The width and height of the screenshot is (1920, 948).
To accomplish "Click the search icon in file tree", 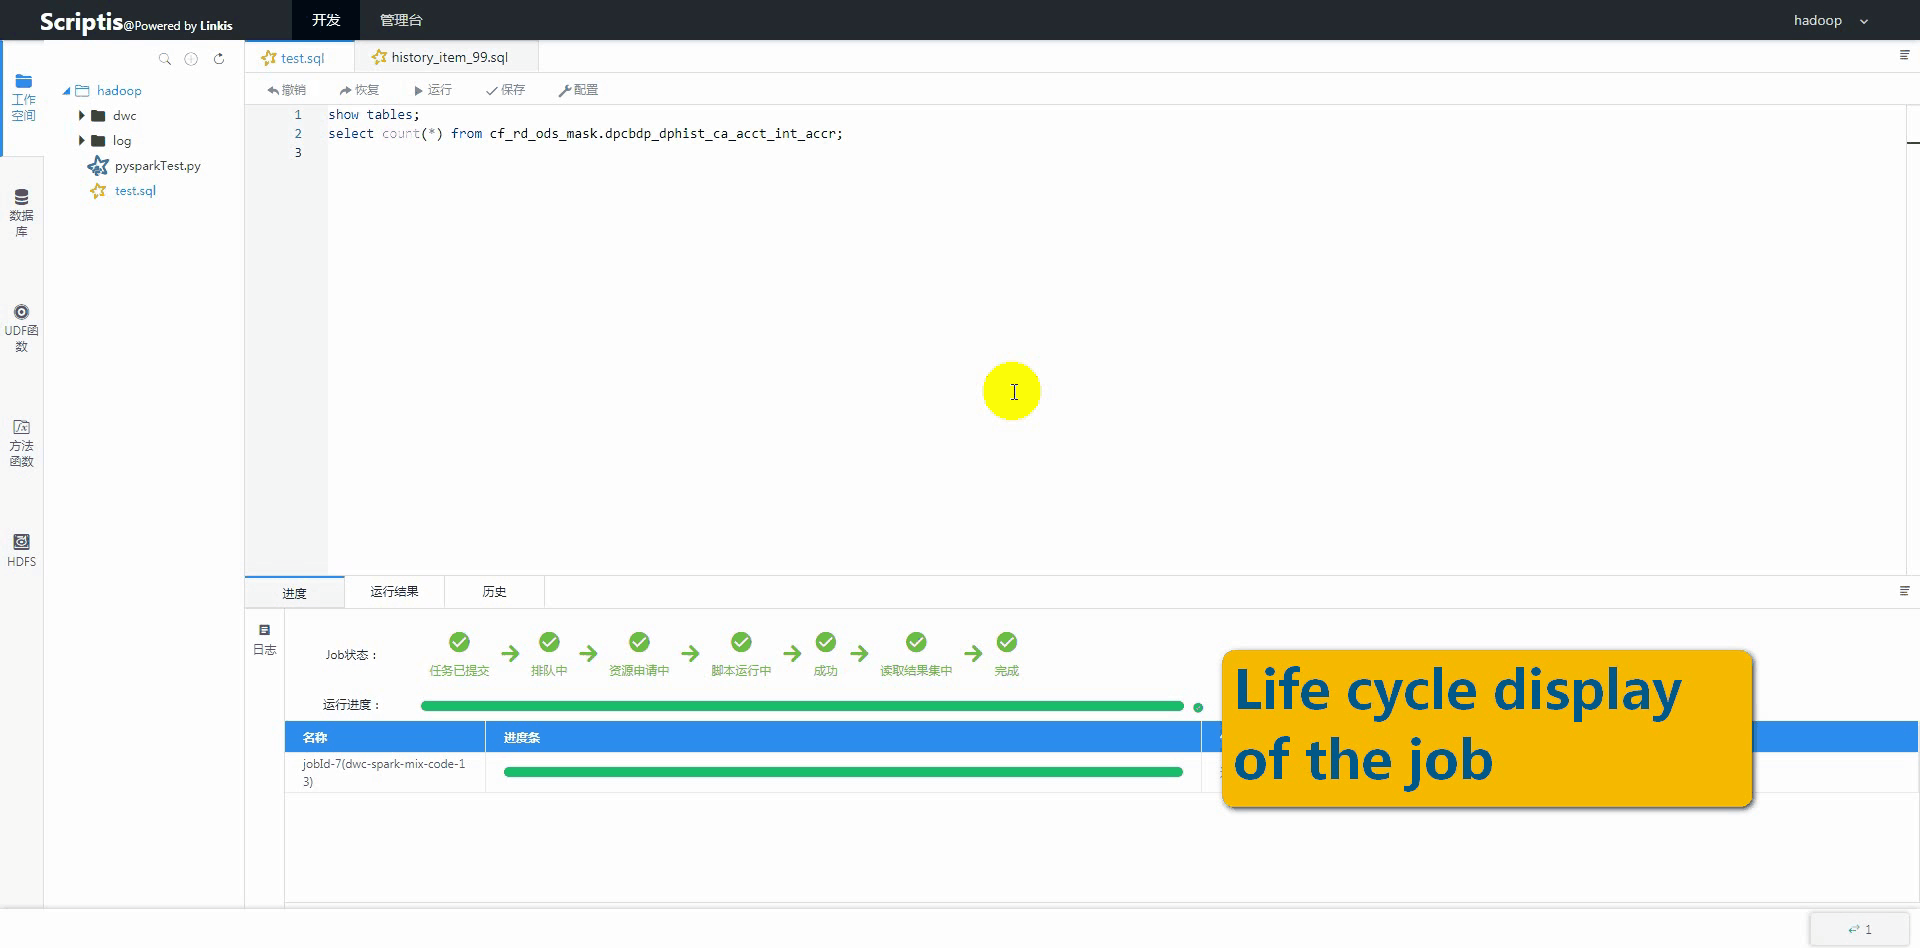I will click(165, 59).
